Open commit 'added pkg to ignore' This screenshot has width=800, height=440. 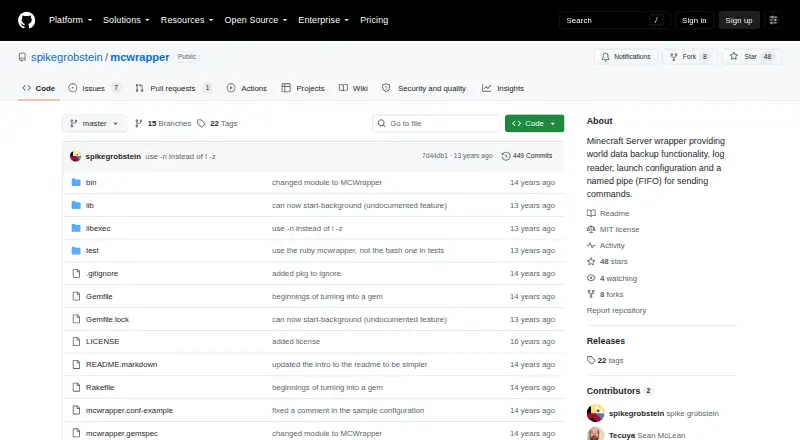pyautogui.click(x=306, y=274)
